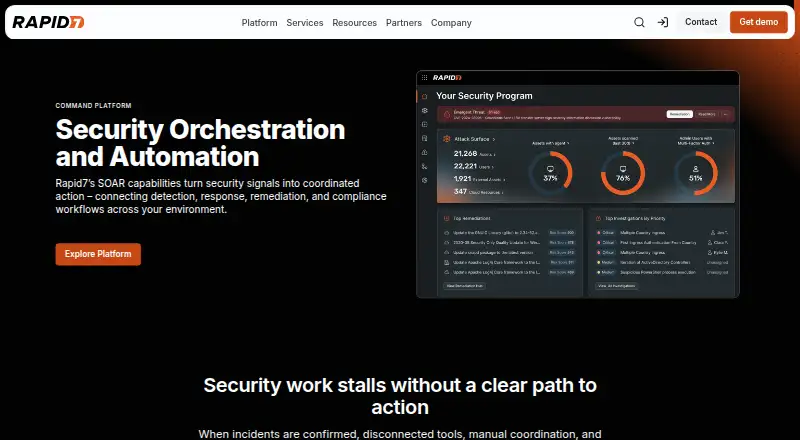Image resolution: width=800 pixels, height=440 pixels.
Task: Click the bottom-most dashboard sidebar icon
Action: pyautogui.click(x=424, y=180)
